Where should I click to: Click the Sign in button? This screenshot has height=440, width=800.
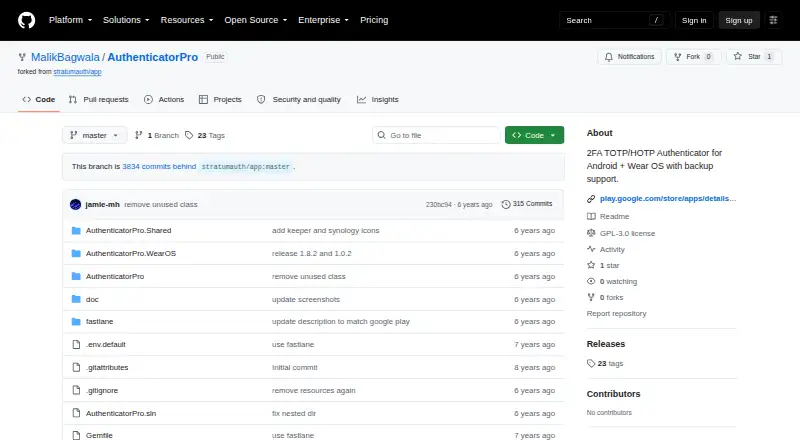pos(694,20)
